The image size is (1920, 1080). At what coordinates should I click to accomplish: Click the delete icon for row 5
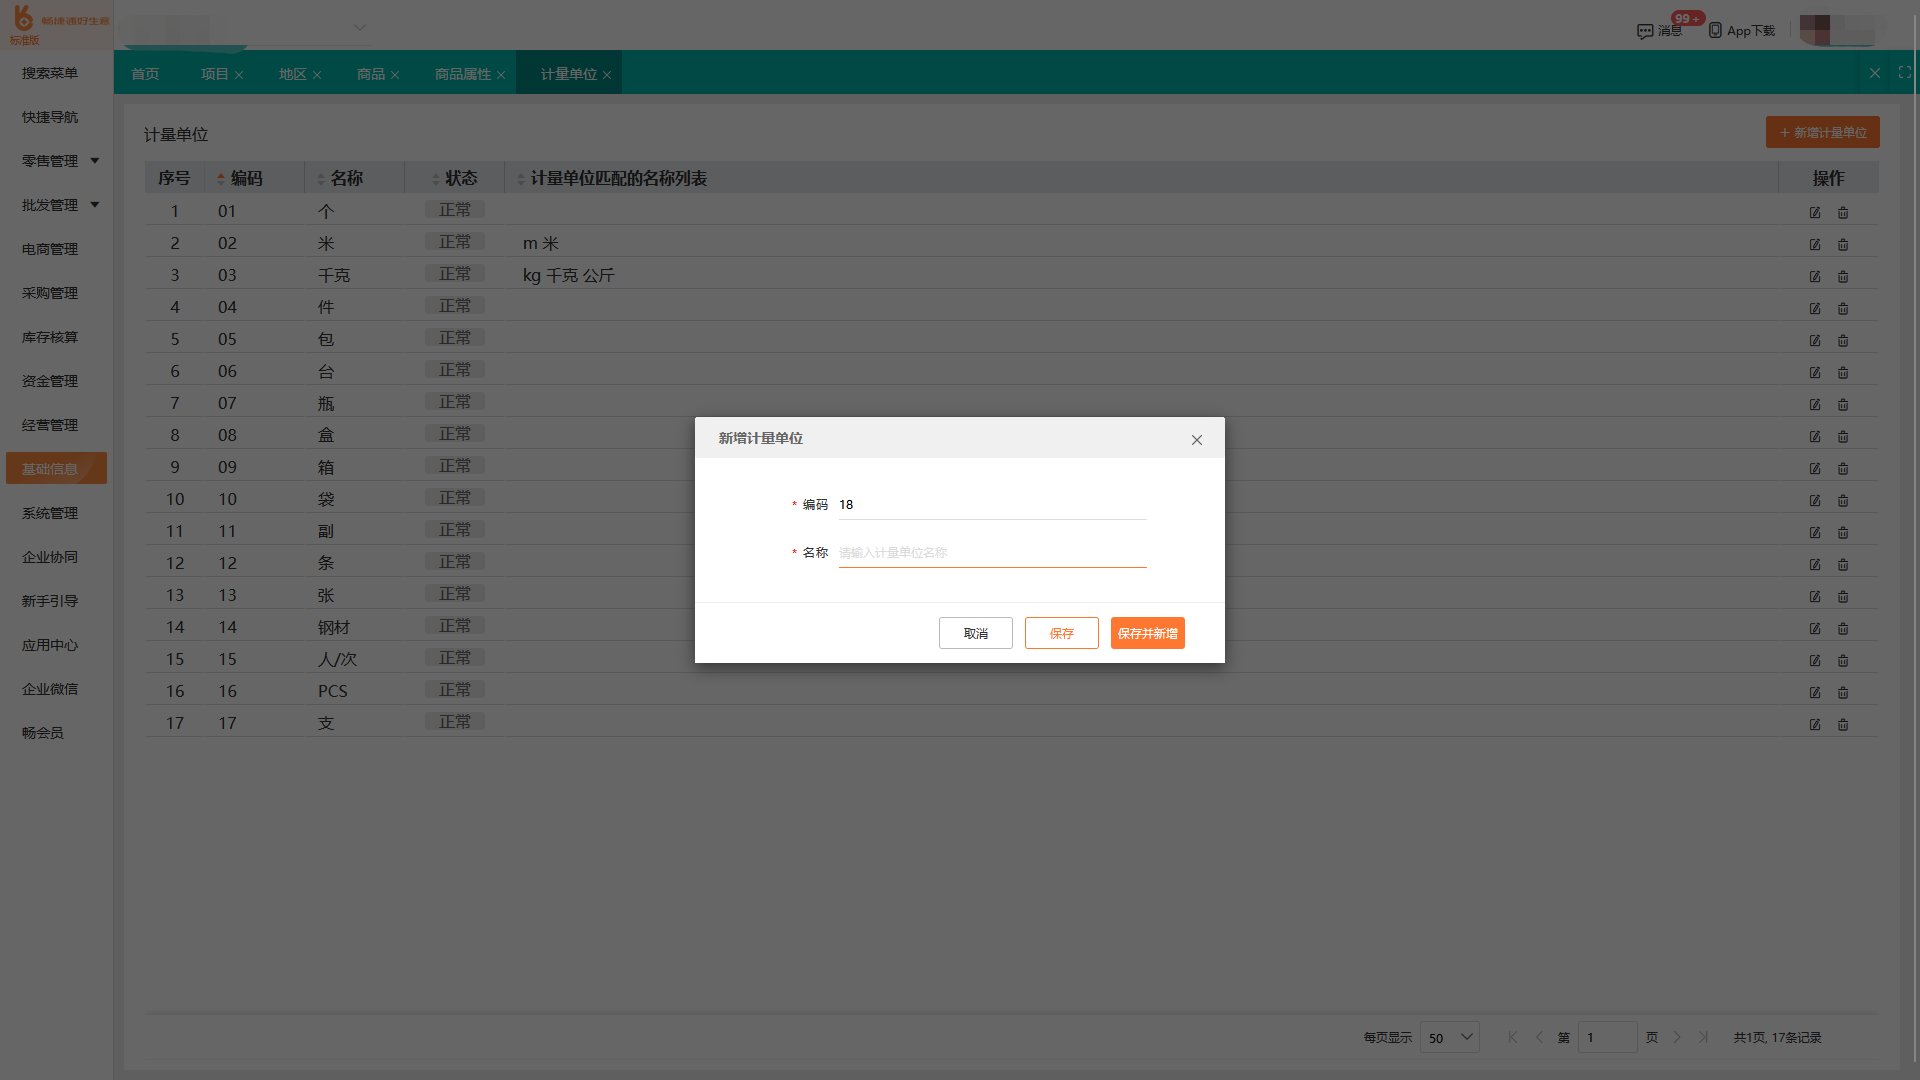(x=1844, y=339)
